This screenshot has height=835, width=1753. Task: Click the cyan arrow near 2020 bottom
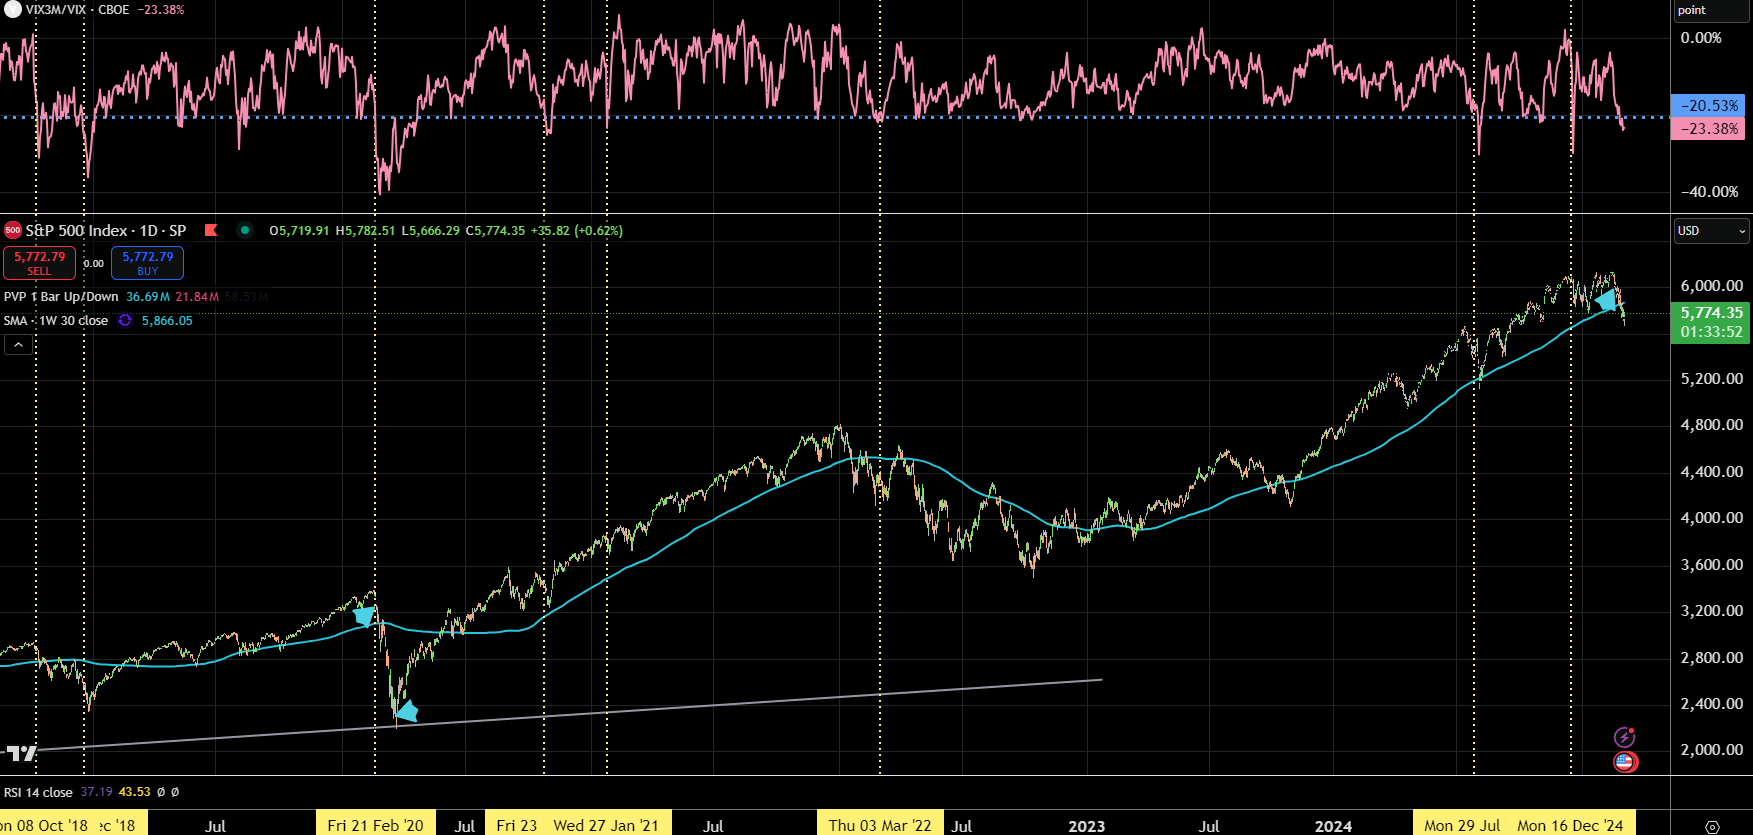405,711
